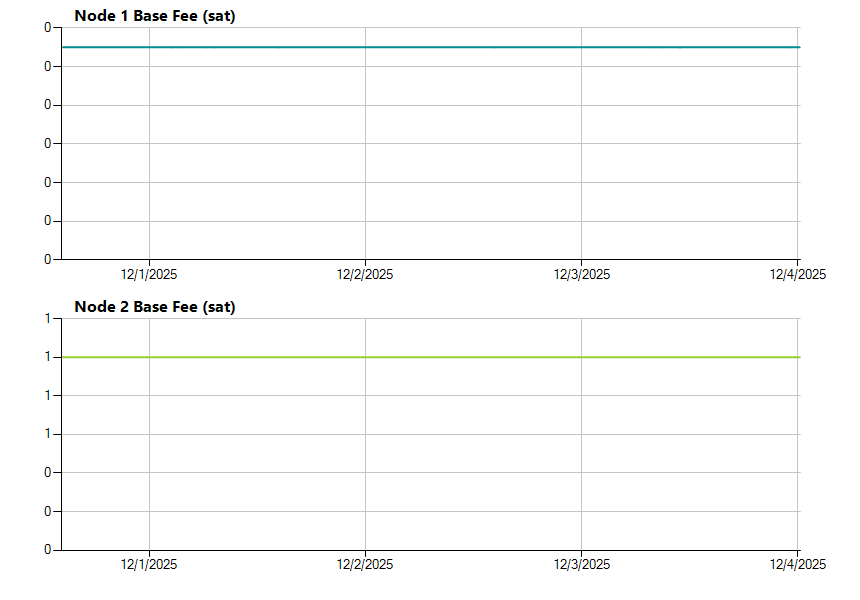The height and width of the screenshot is (600, 860).
Task: Pick 12/3/2025 label under Node 2 chart
Action: [581, 565]
